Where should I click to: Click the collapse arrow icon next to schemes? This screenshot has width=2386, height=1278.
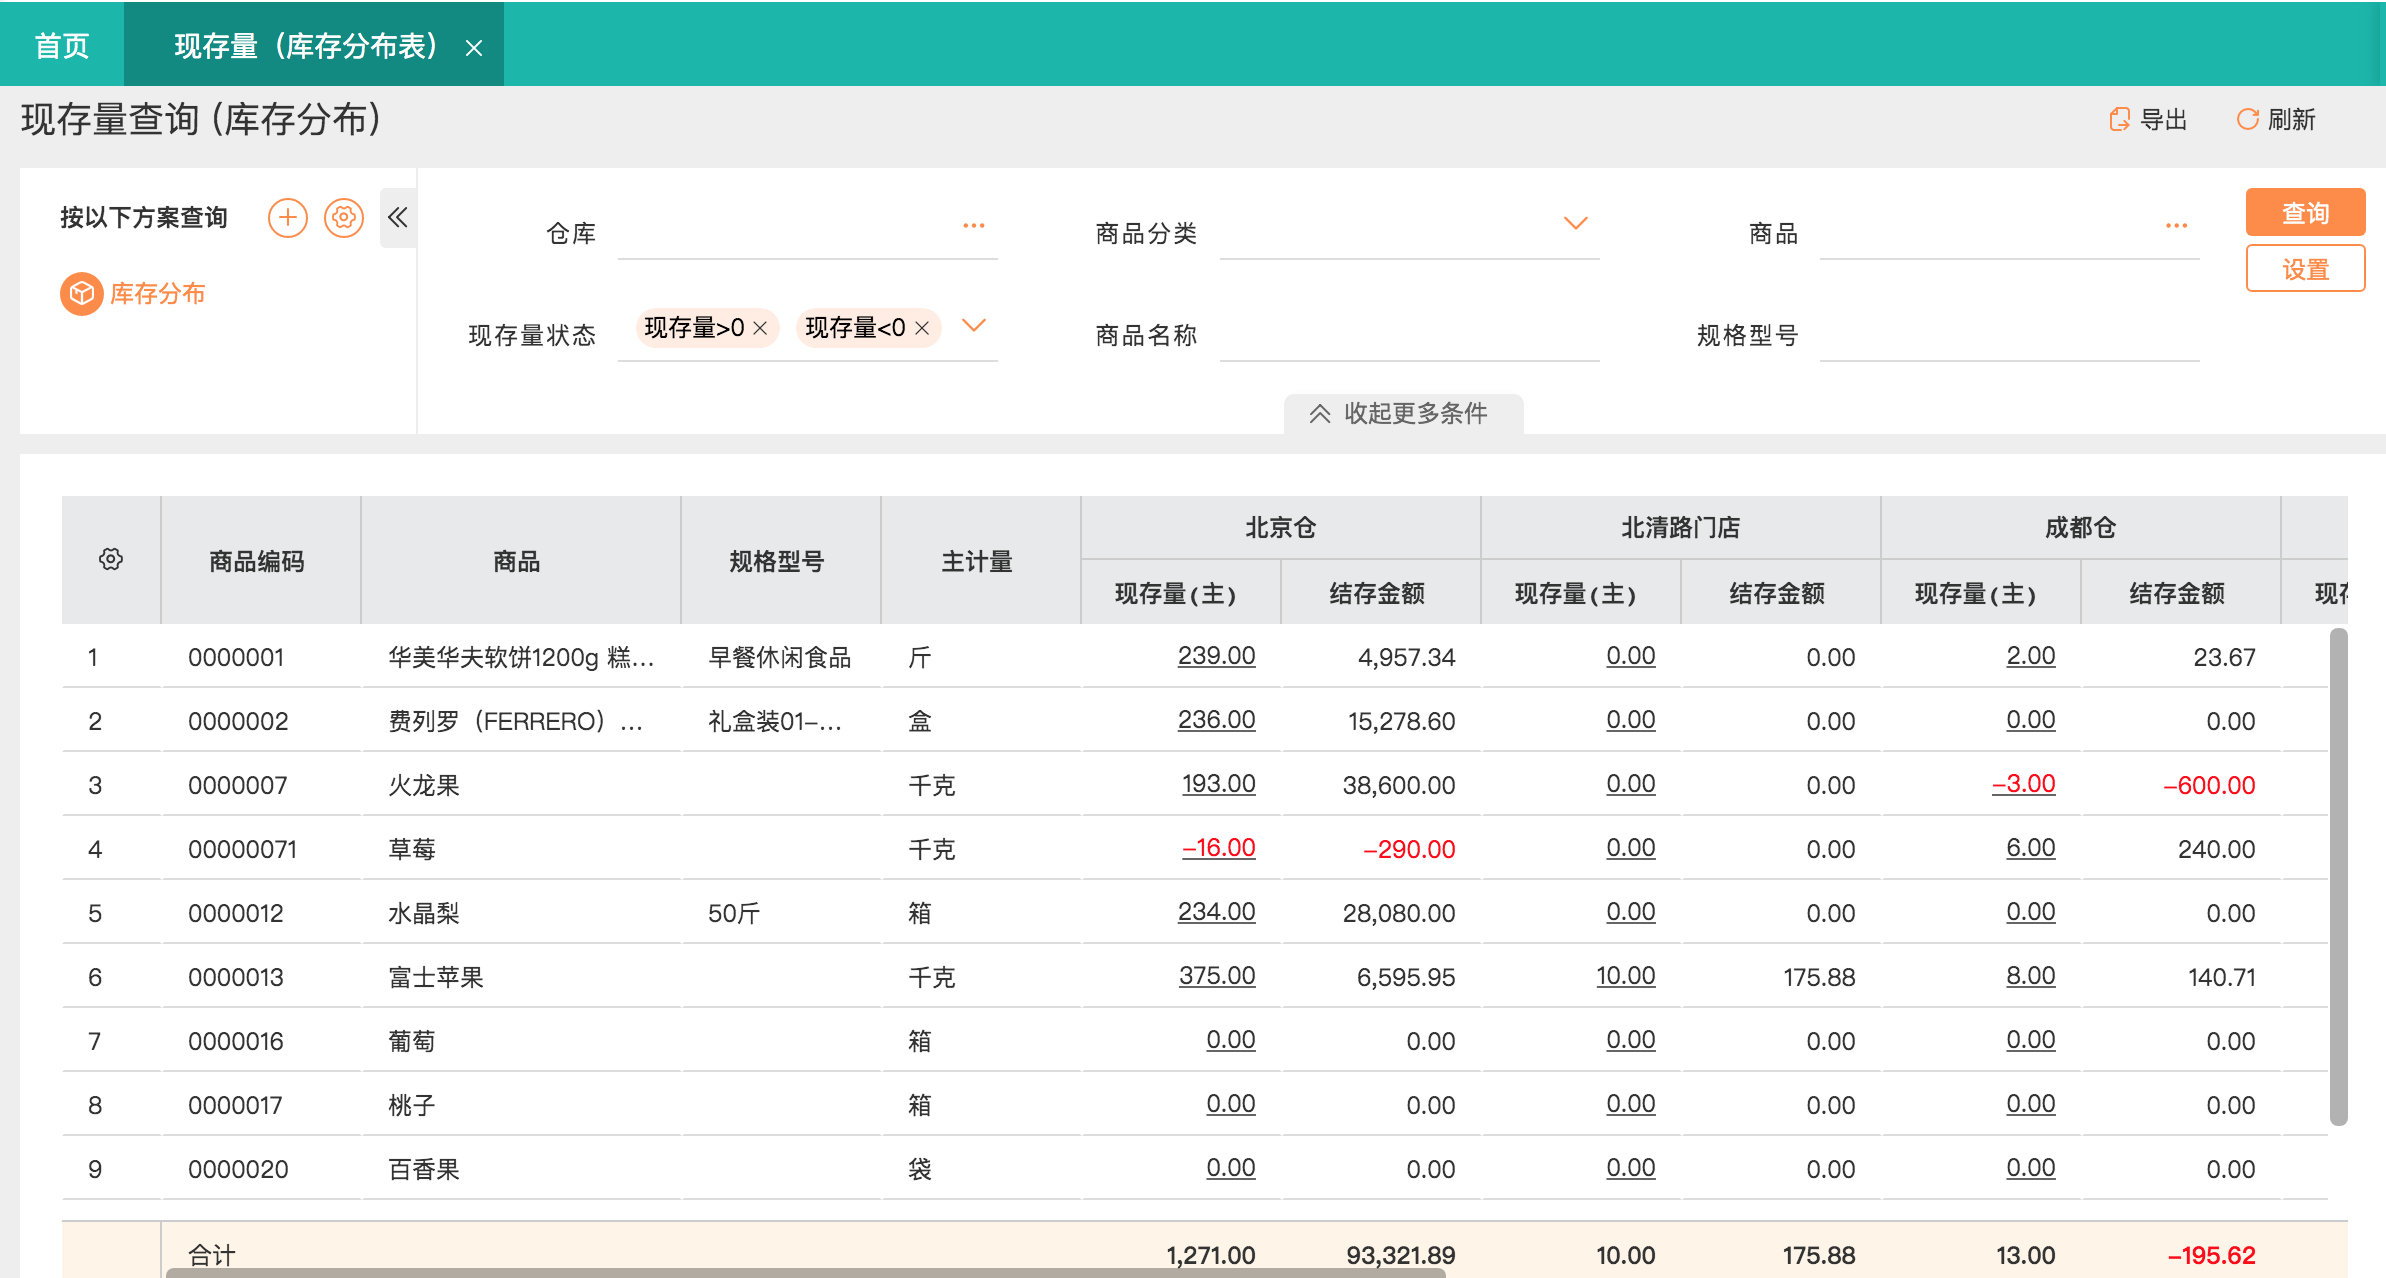[398, 218]
